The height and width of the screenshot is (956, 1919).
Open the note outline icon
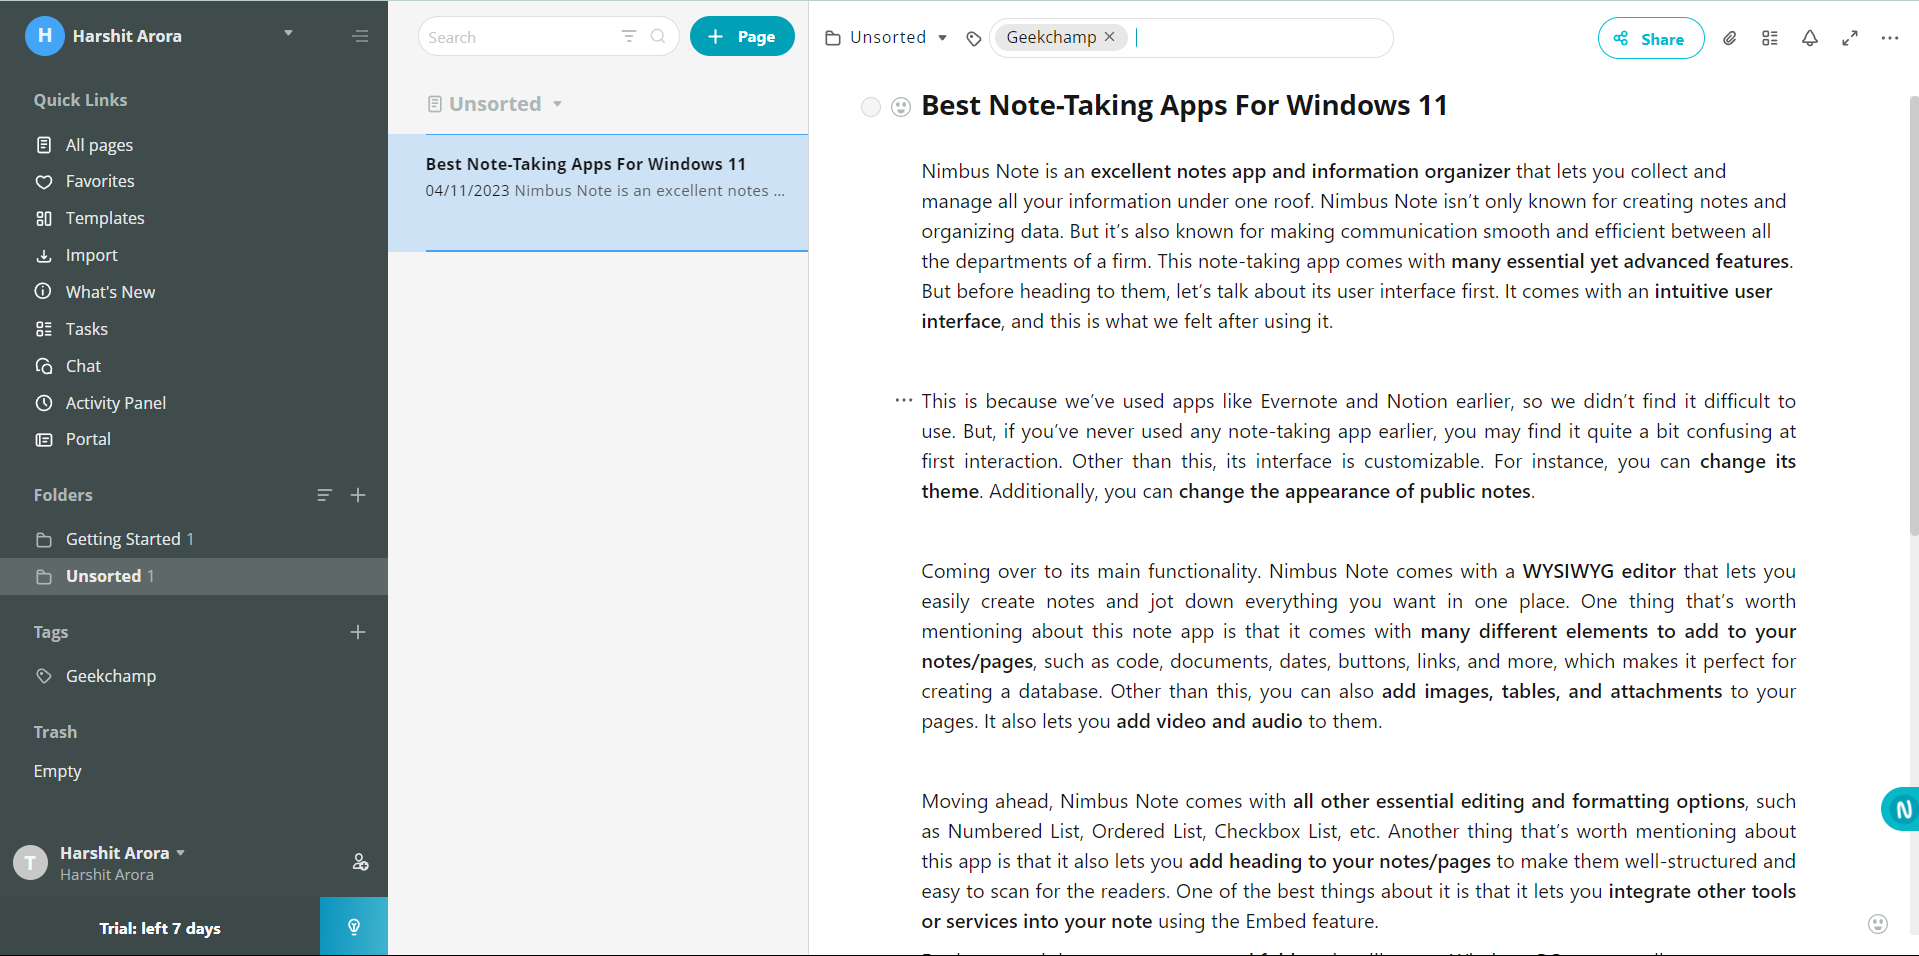pyautogui.click(x=1769, y=38)
